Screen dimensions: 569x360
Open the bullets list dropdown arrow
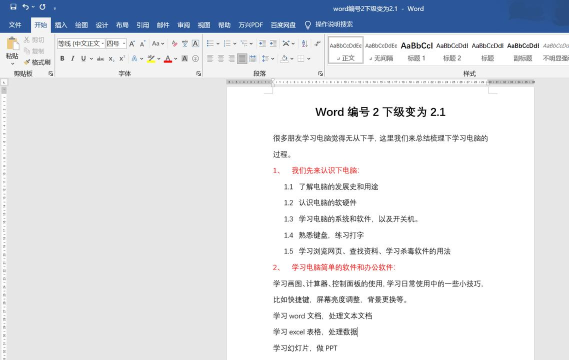tap(218, 44)
